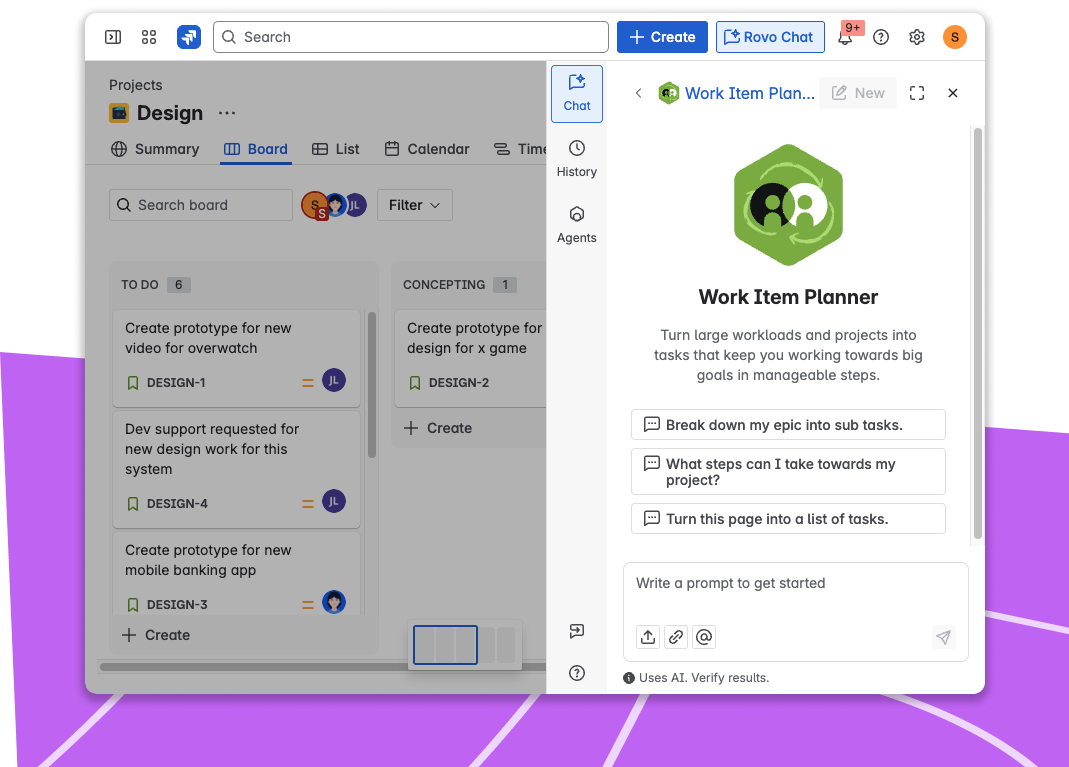The height and width of the screenshot is (767, 1069).
Task: Click the blue Create button
Action: click(x=662, y=37)
